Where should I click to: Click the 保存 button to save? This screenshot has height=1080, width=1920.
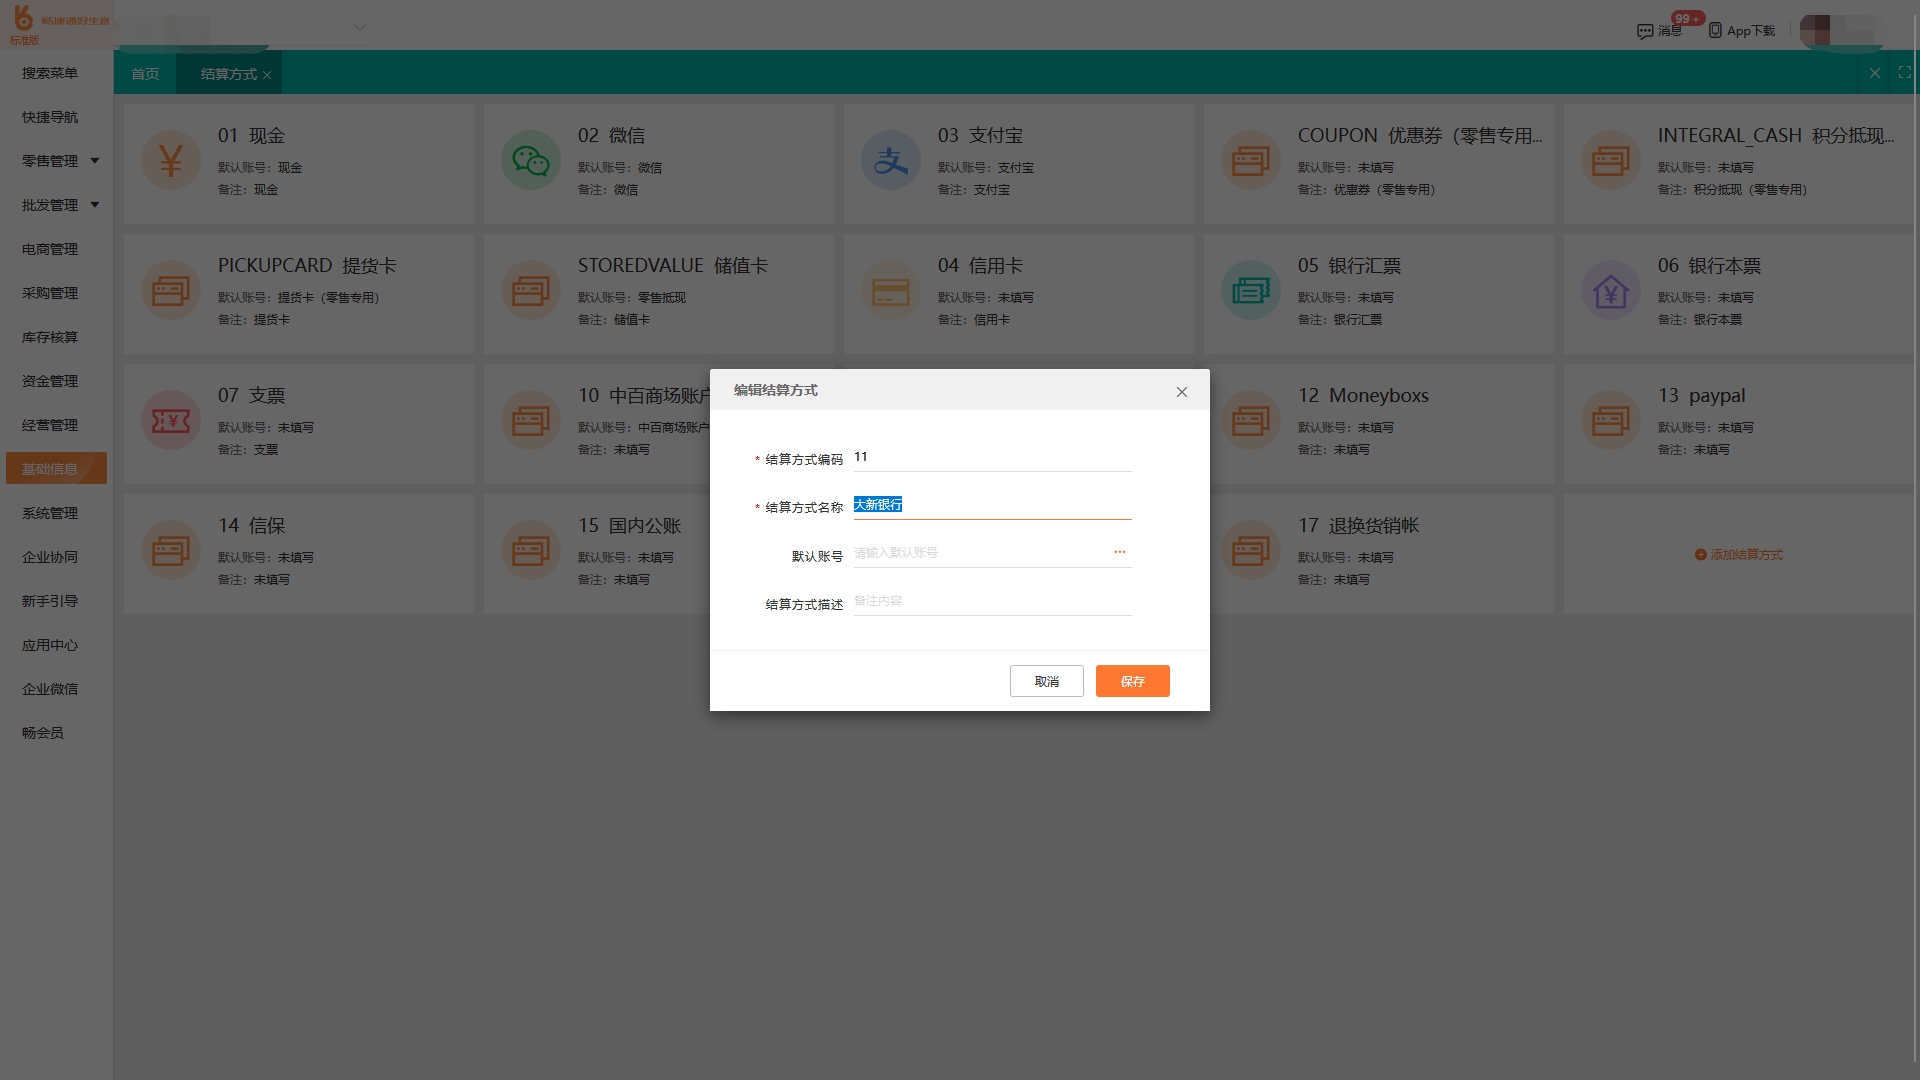click(x=1131, y=680)
